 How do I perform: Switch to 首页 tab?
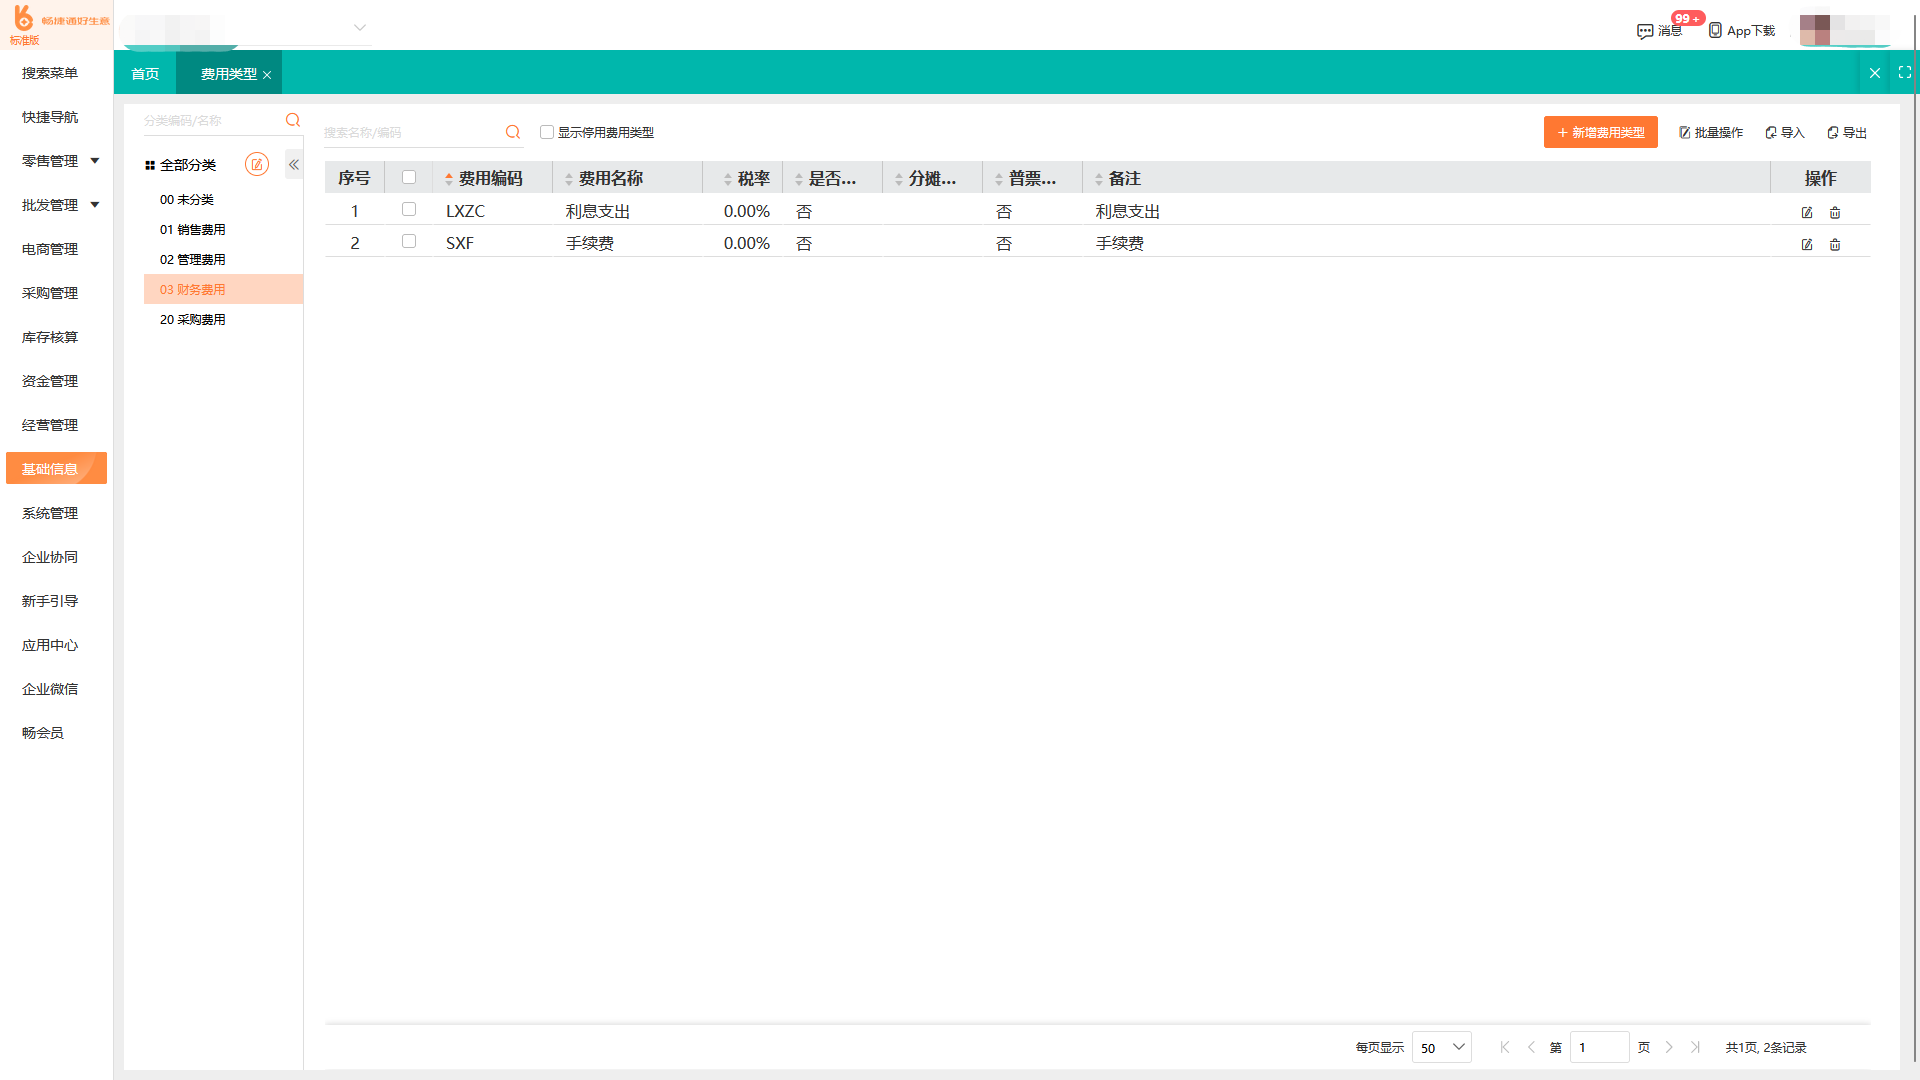tap(145, 74)
